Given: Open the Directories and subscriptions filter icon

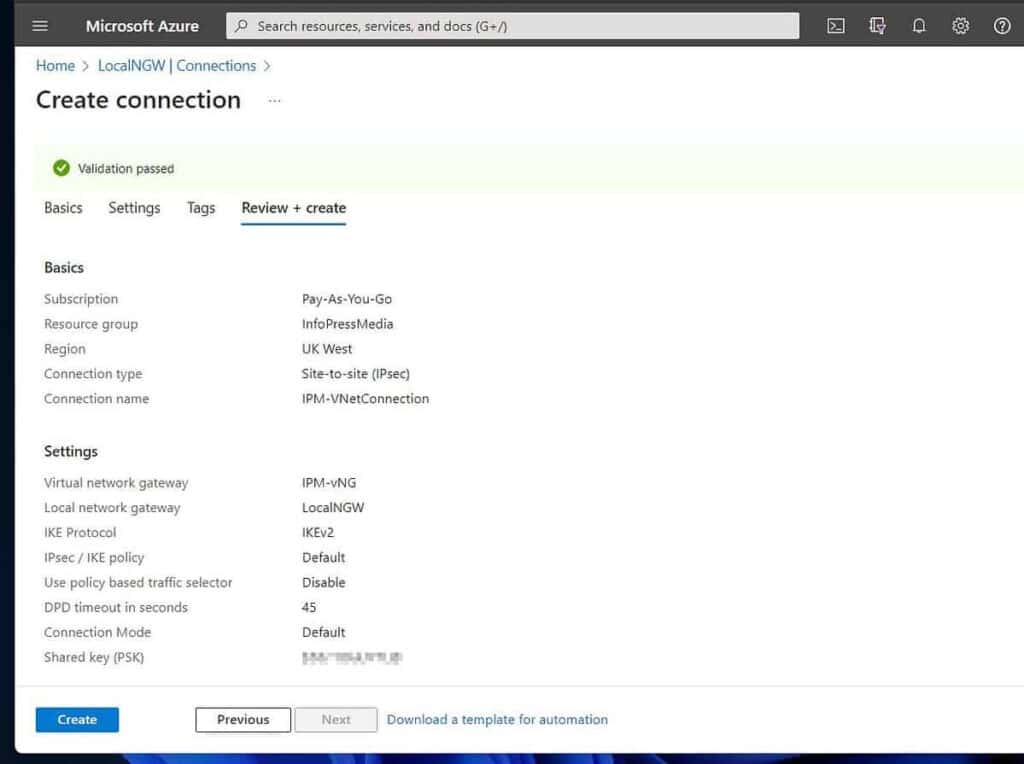Looking at the screenshot, I should click(877, 26).
